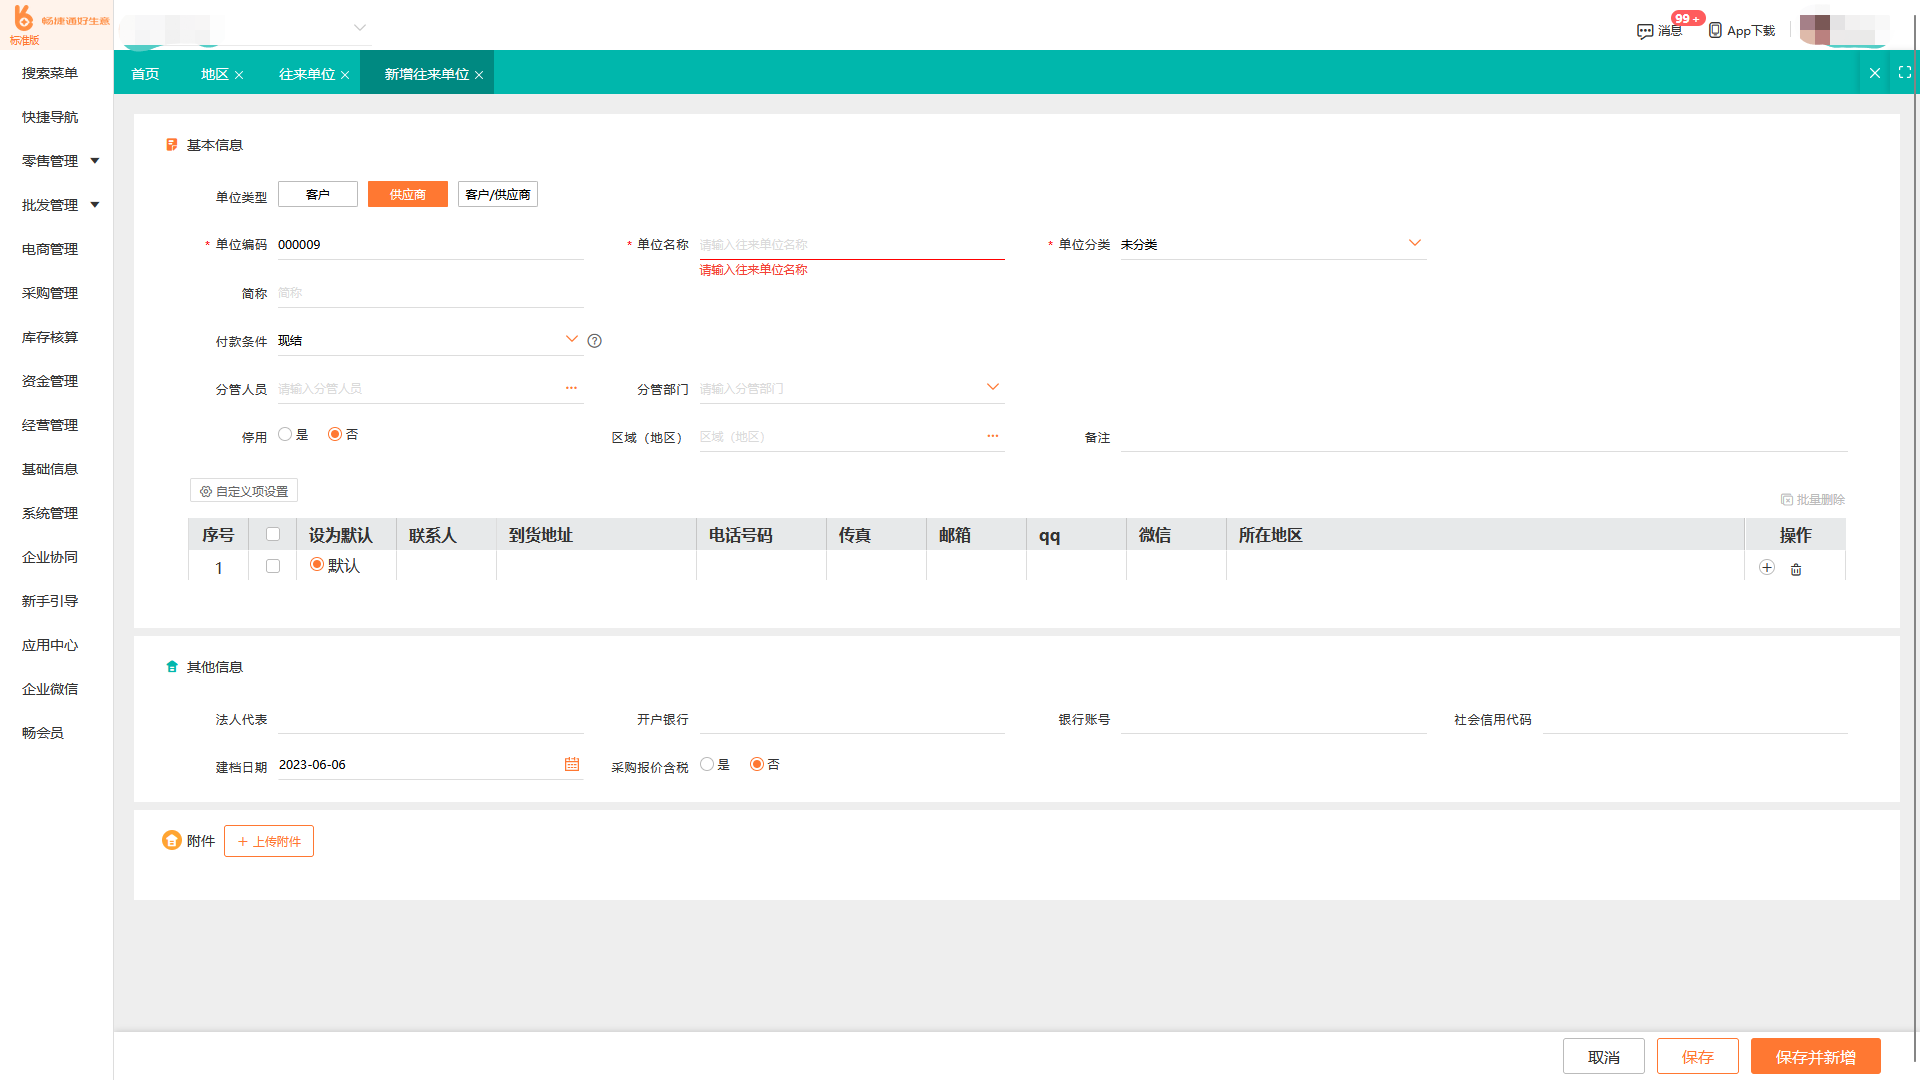The width and height of the screenshot is (1920, 1080).
Task: Click the add row icon in 操作 column
Action: coord(1767,567)
